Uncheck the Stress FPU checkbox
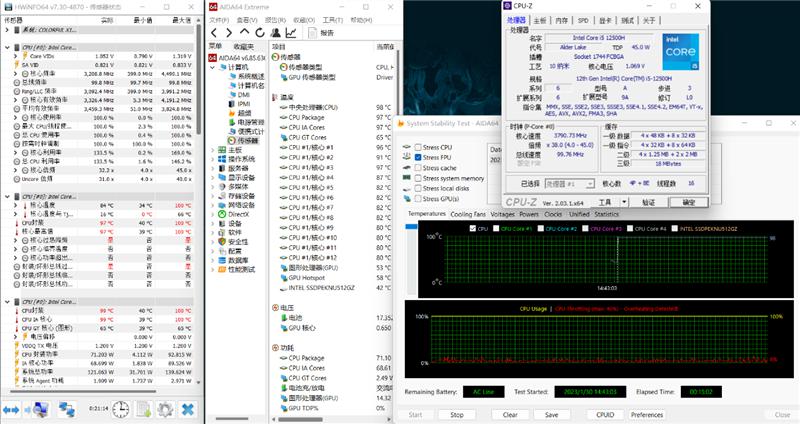This screenshot has width=800, height=424. (417, 157)
